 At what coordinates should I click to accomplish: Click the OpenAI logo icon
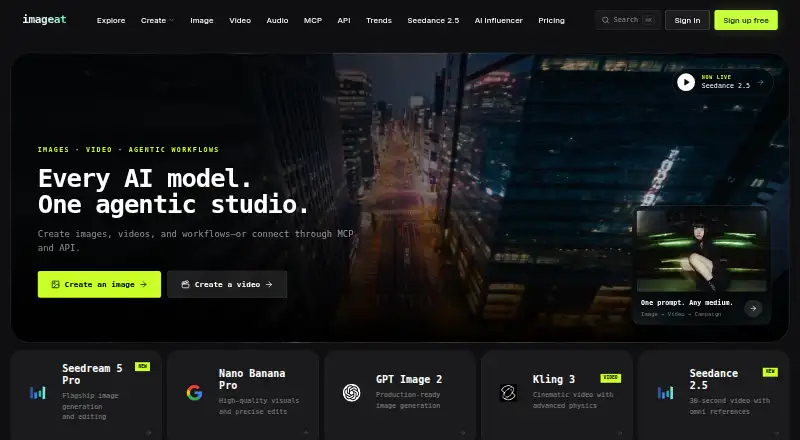click(x=352, y=393)
